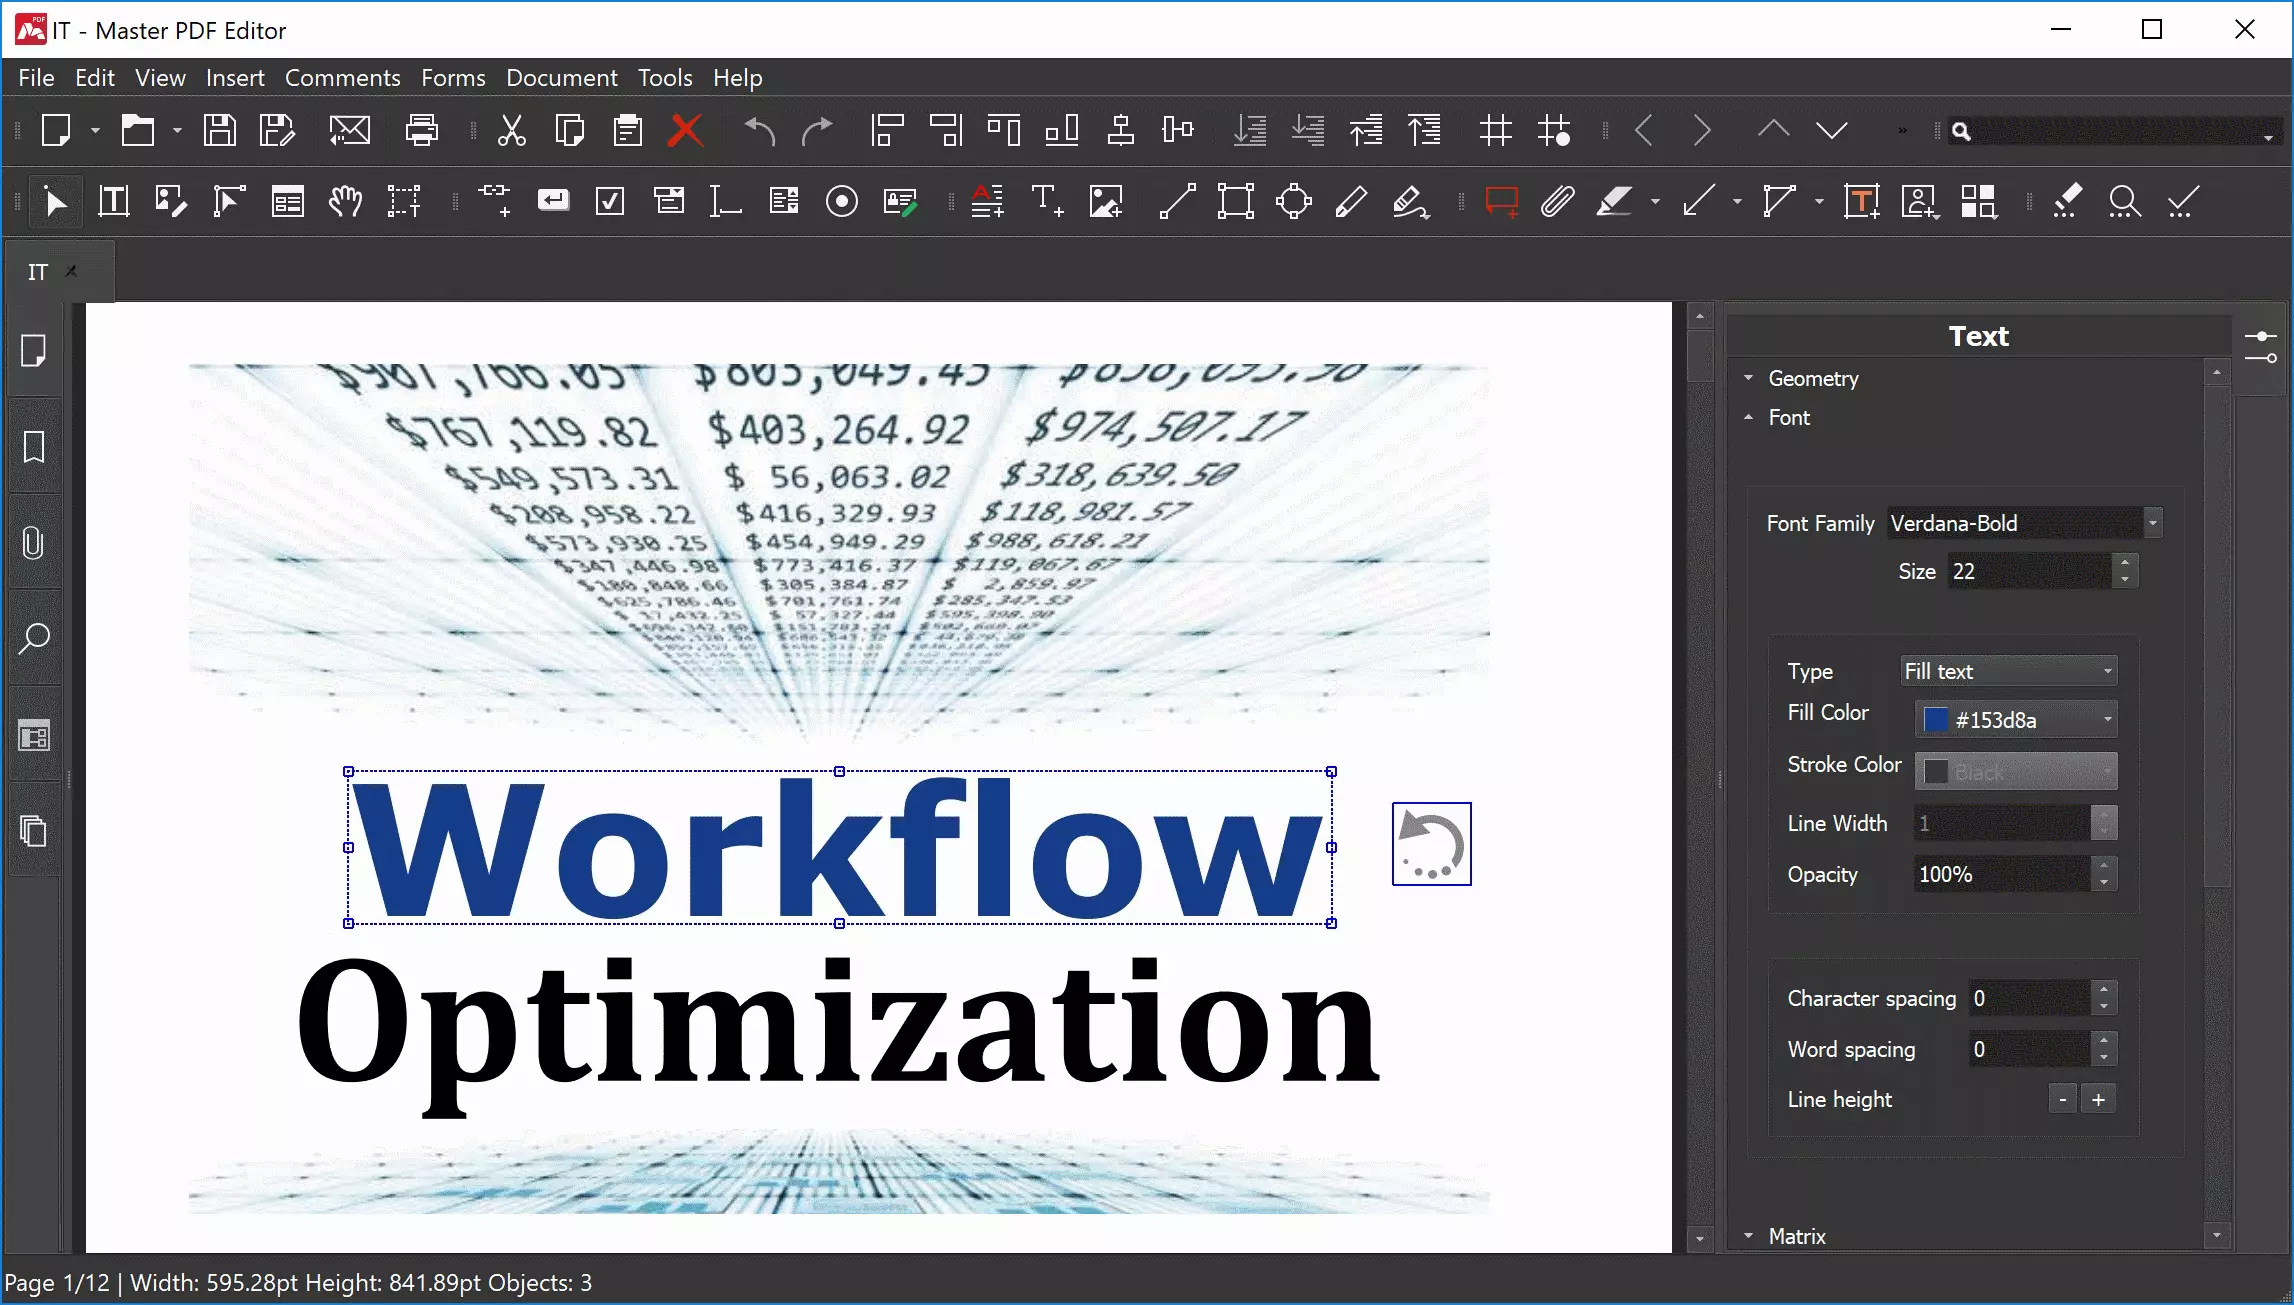Viewport: 2294px width, 1305px height.
Task: Select the search/magnifier tool
Action: pyautogui.click(x=2125, y=202)
